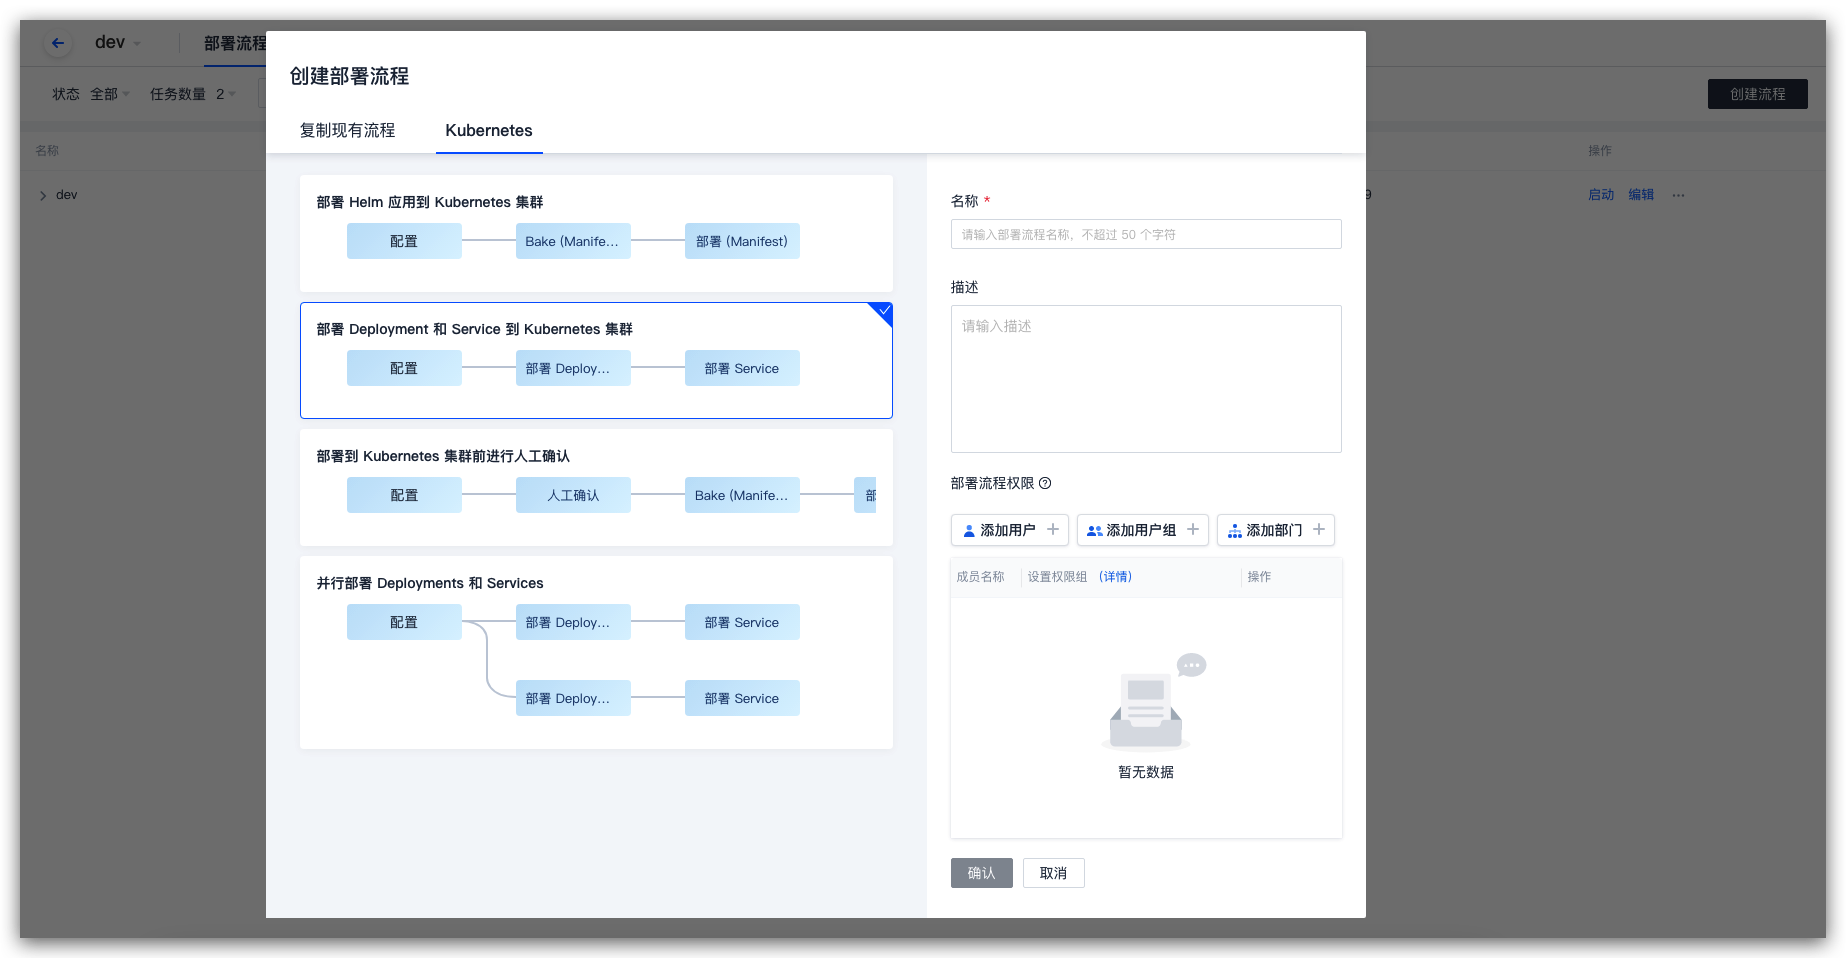Click the plus icon on 添加部门
Viewport: 1846px width, 958px height.
point(1318,530)
